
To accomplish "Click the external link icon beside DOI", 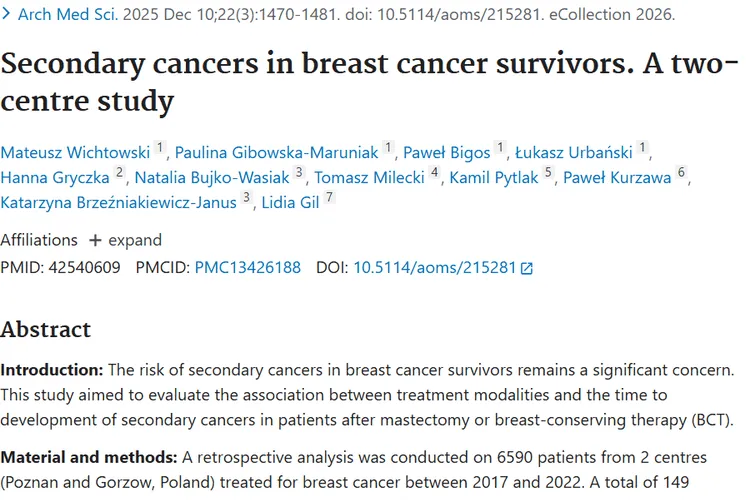I will click(527, 268).
